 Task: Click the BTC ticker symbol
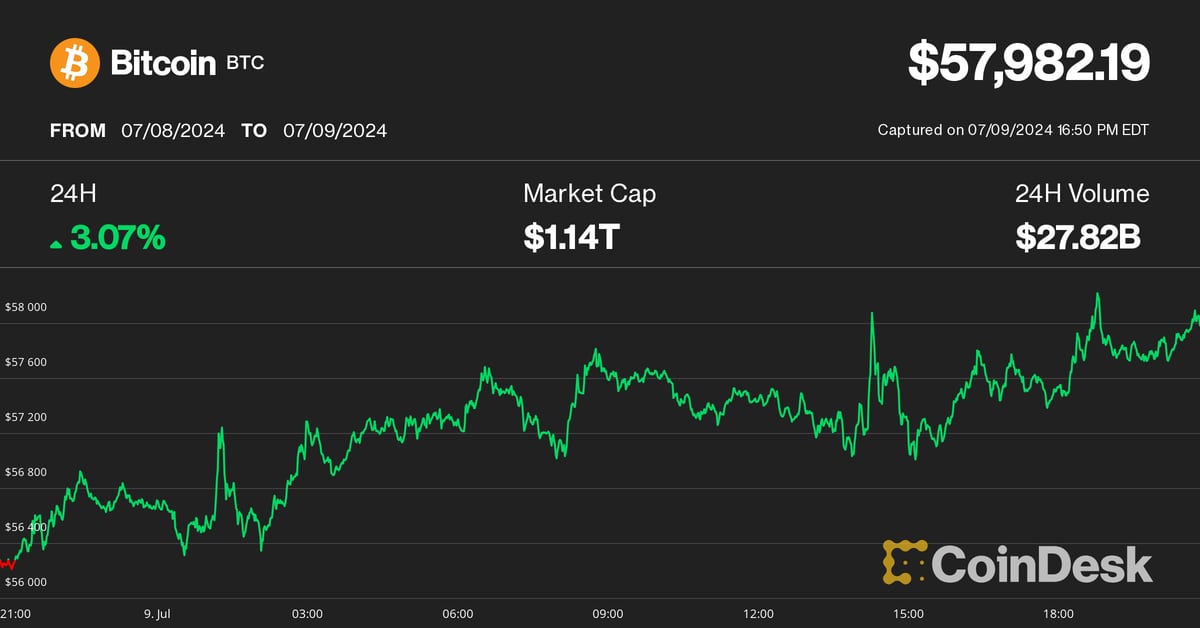[246, 63]
